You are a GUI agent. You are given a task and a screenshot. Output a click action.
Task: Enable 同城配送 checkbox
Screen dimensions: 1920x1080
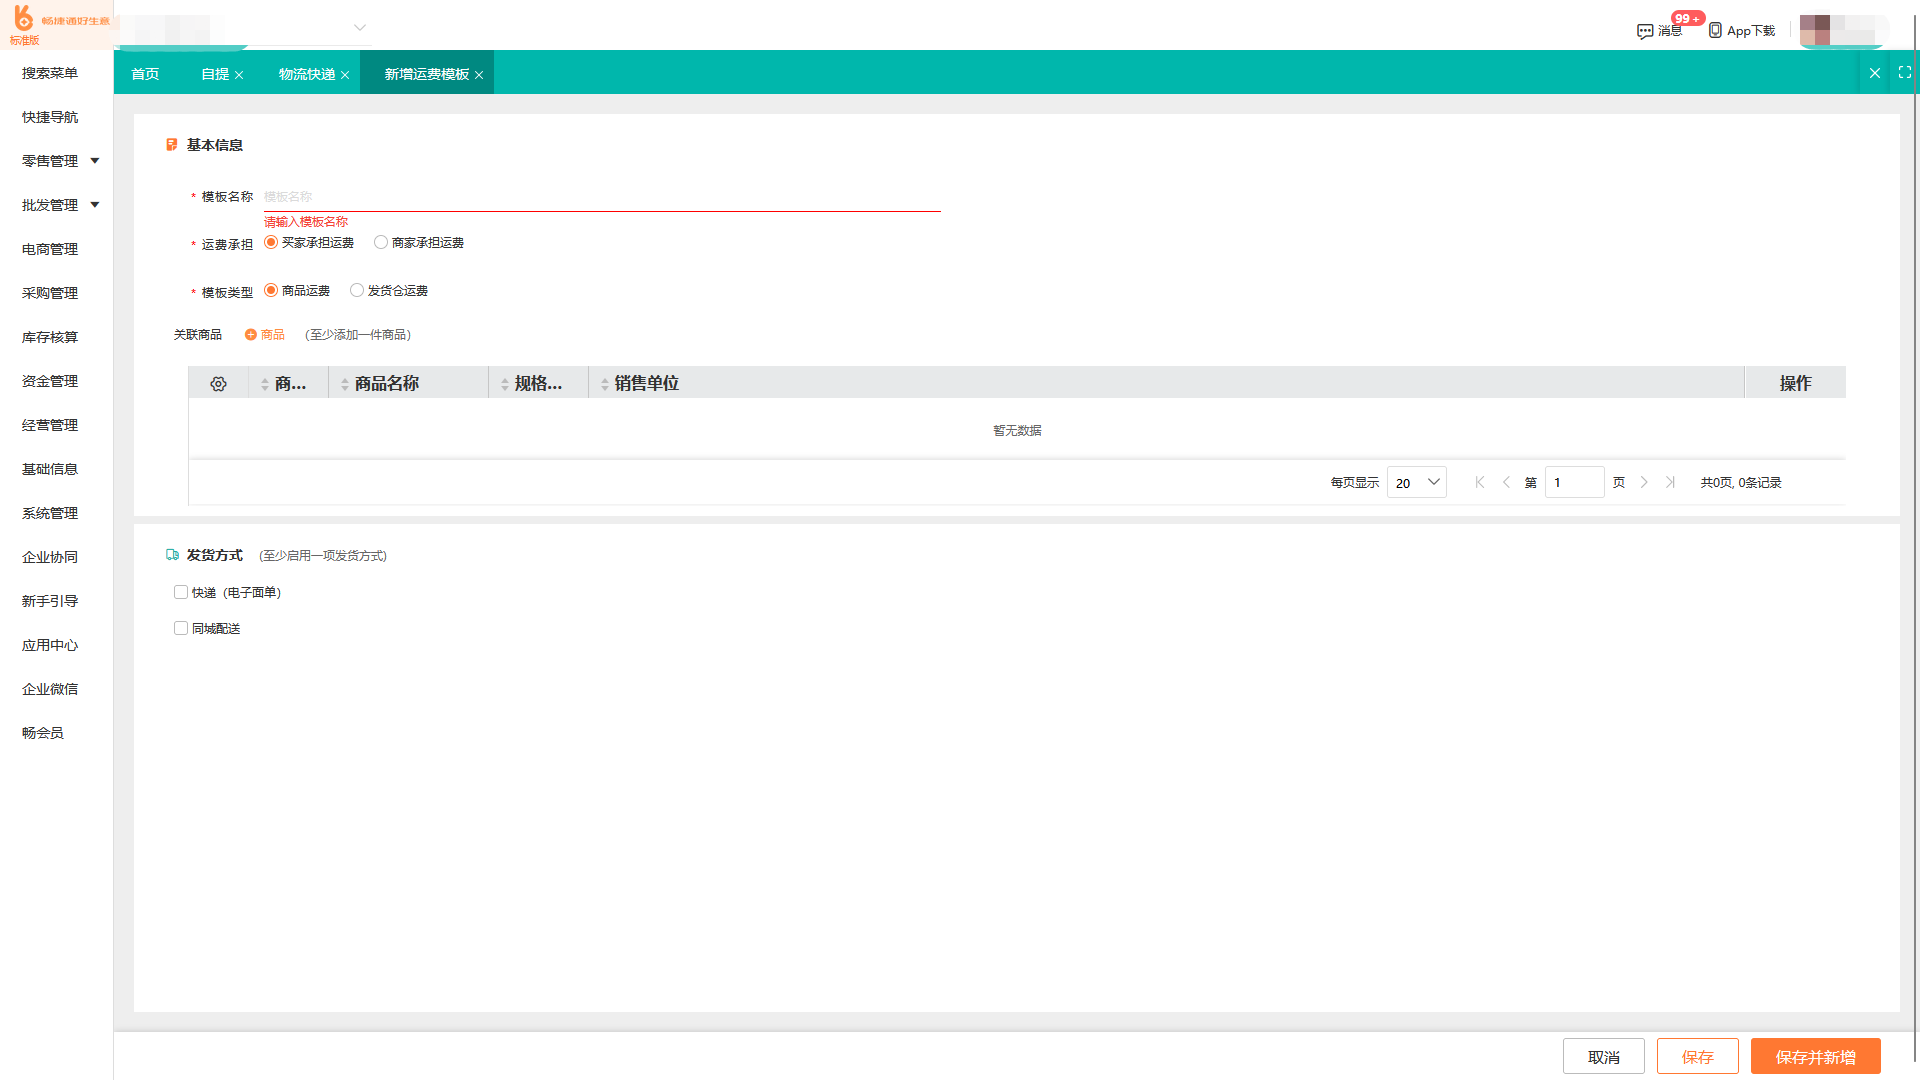(181, 626)
